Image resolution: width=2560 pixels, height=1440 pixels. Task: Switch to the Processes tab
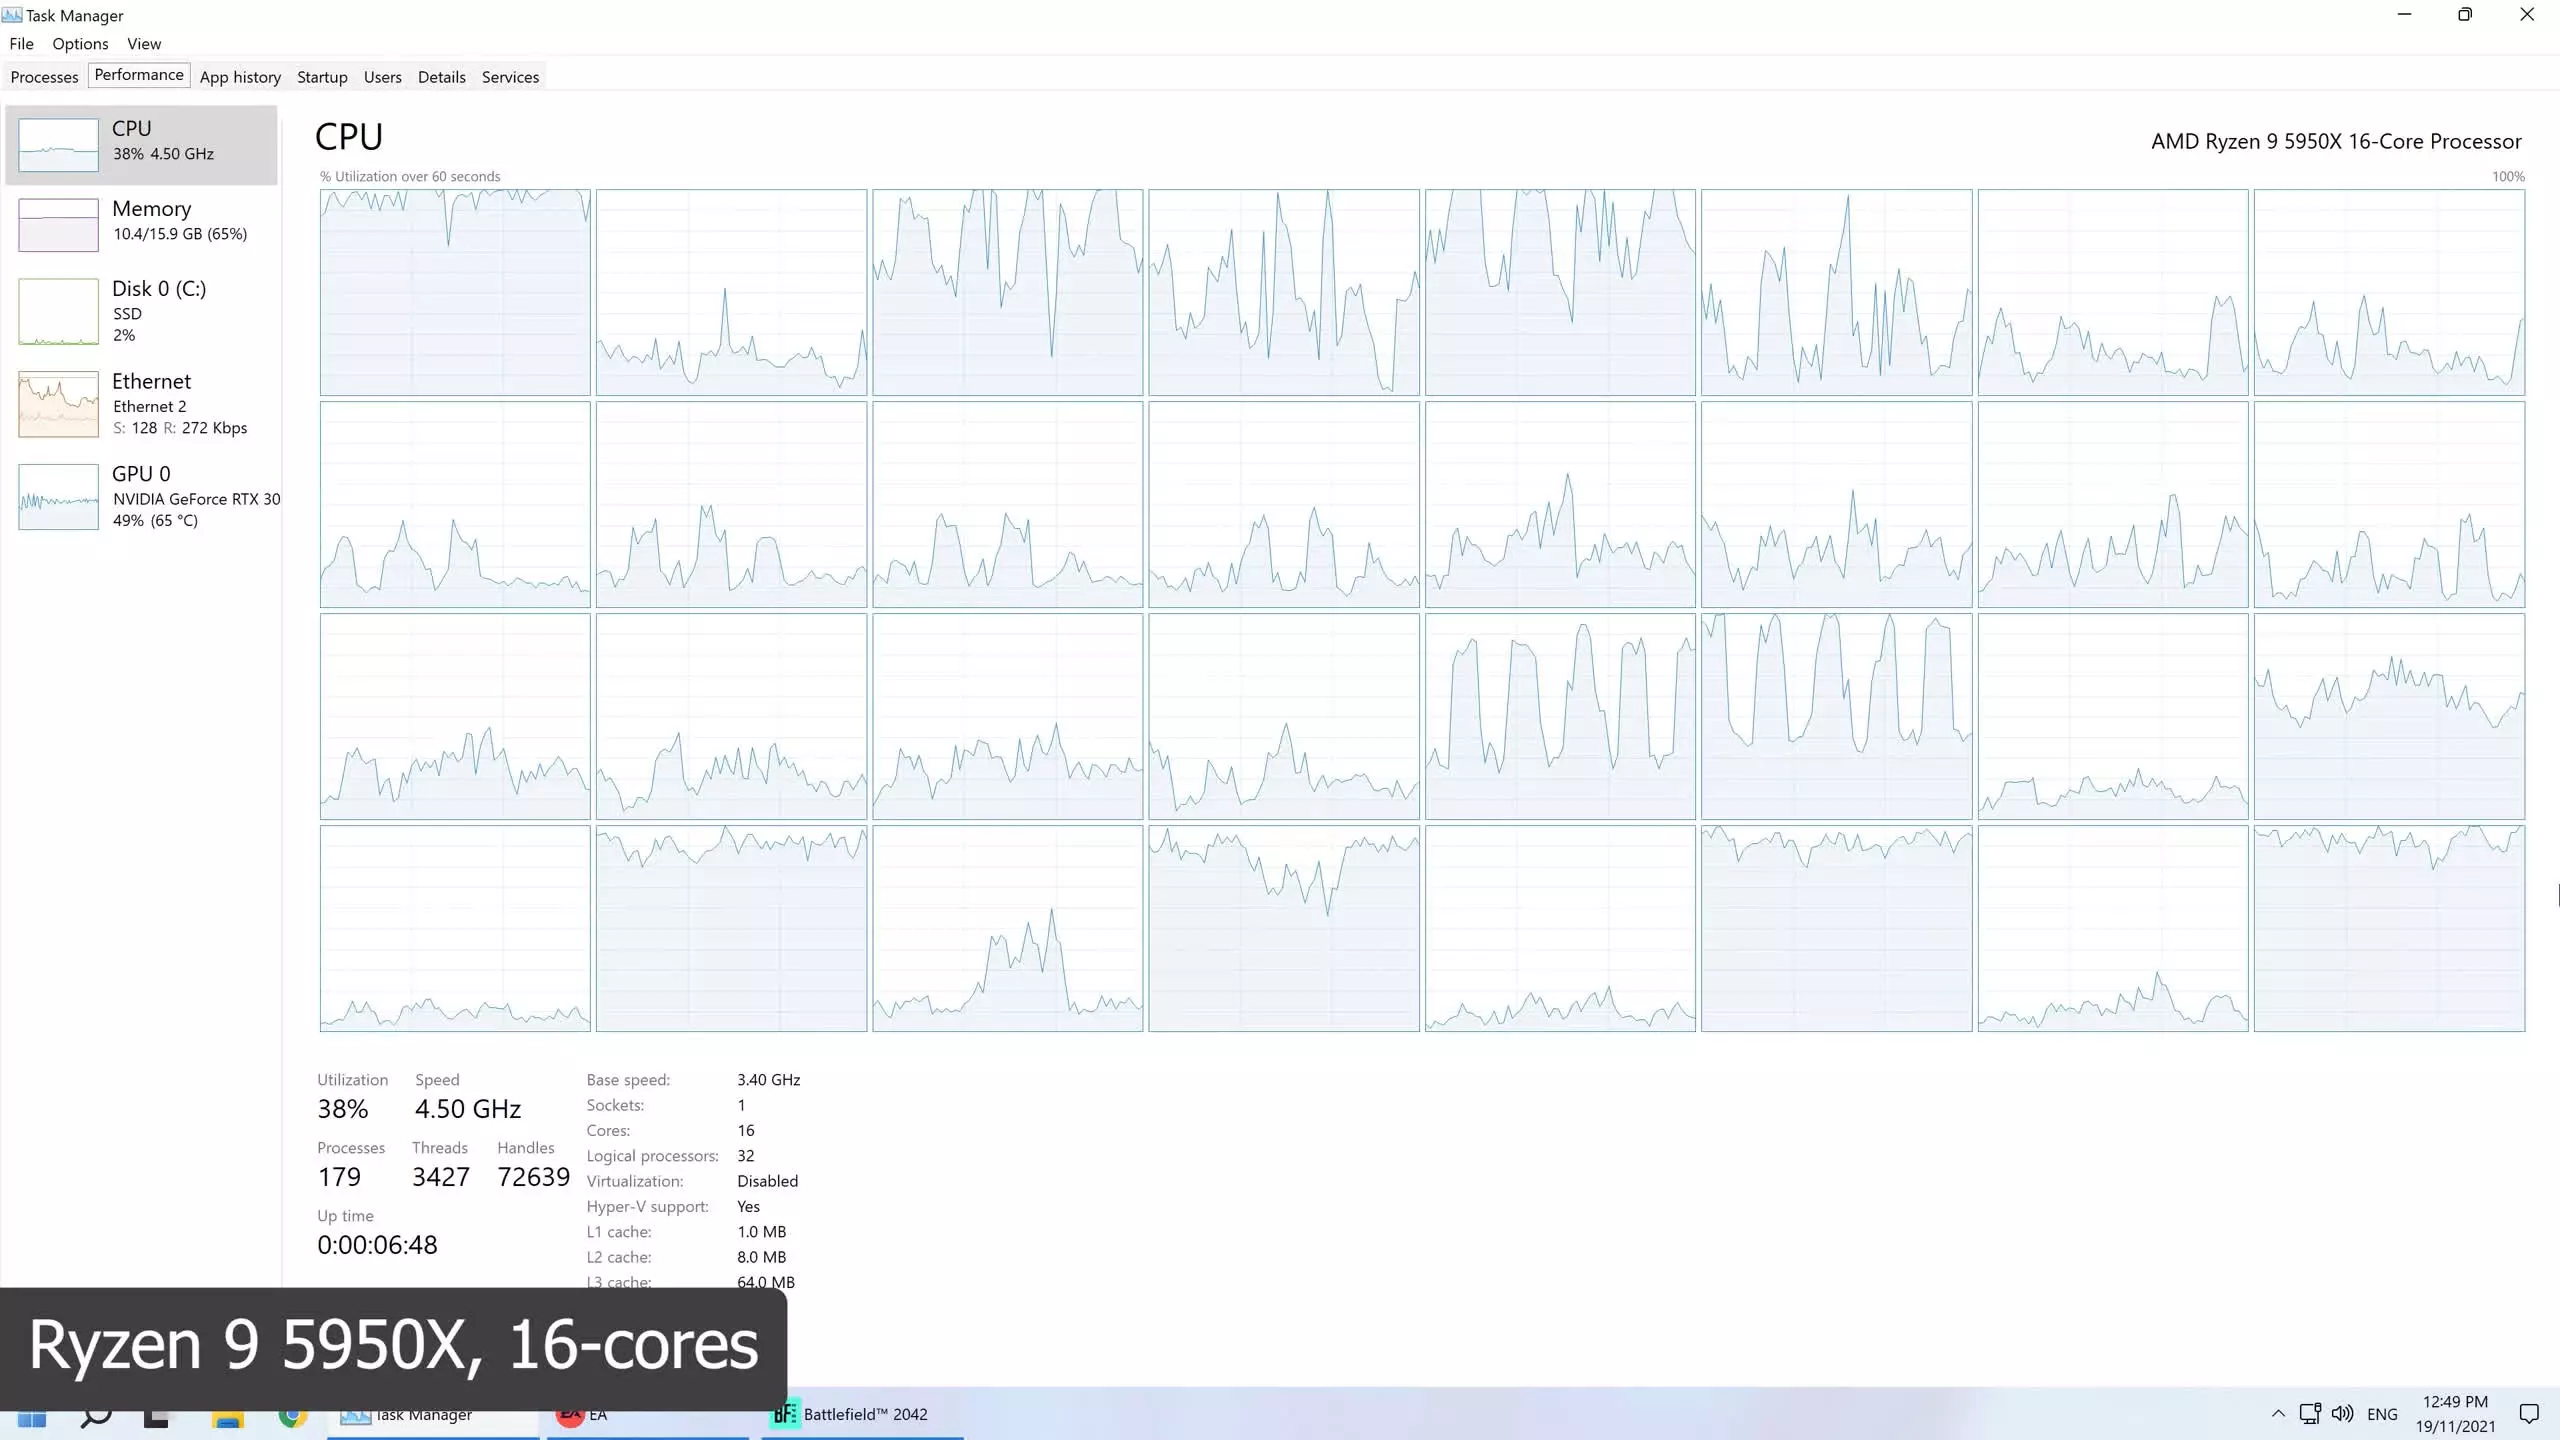click(44, 76)
